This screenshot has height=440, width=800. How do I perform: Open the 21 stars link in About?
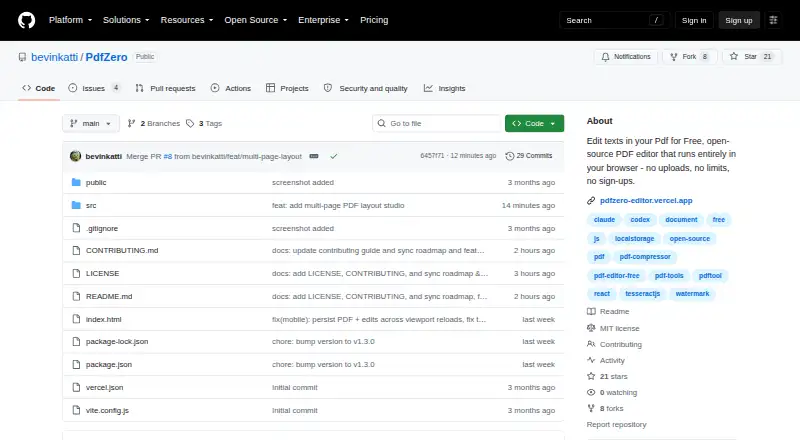tap(608, 376)
